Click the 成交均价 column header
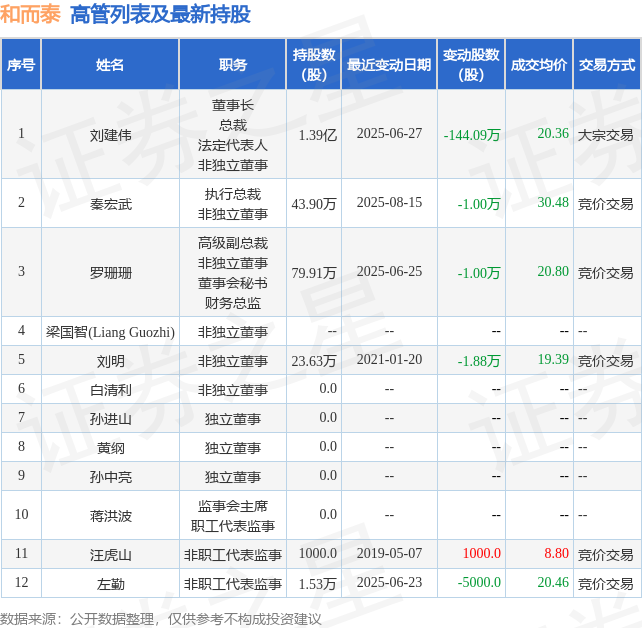Viewport: 642px width, 628px height. click(538, 65)
